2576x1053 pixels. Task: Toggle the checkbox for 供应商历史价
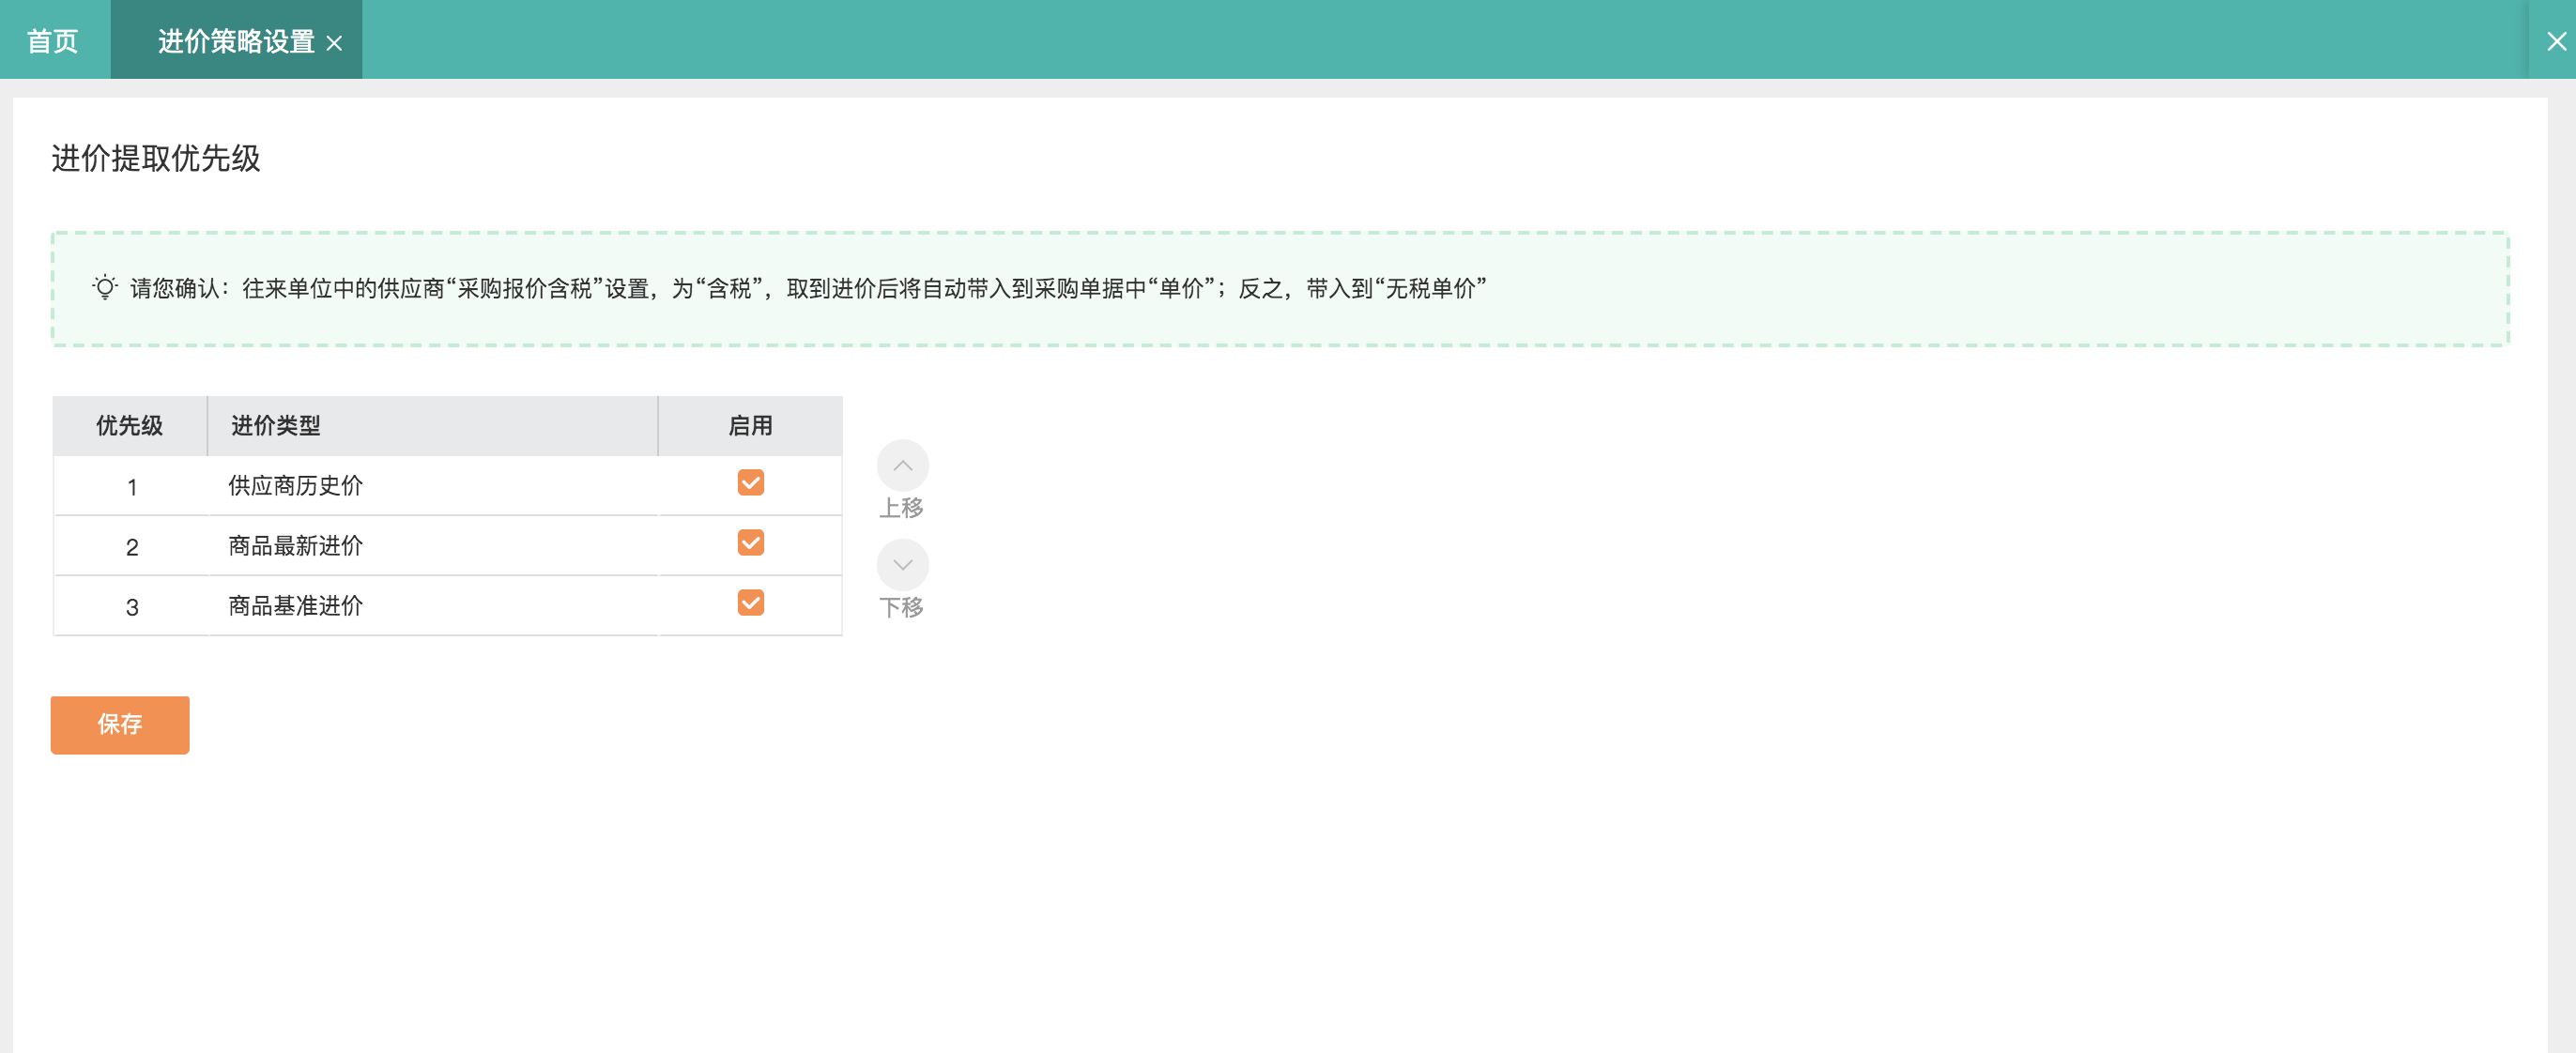pyautogui.click(x=749, y=483)
